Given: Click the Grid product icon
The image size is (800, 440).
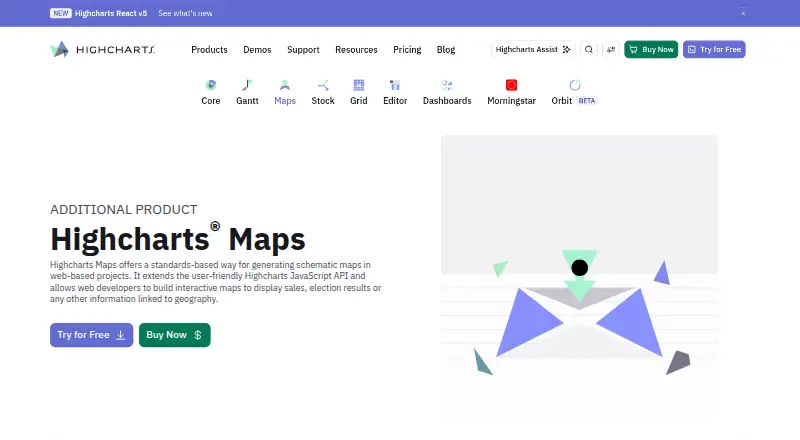Looking at the screenshot, I should (x=359, y=85).
